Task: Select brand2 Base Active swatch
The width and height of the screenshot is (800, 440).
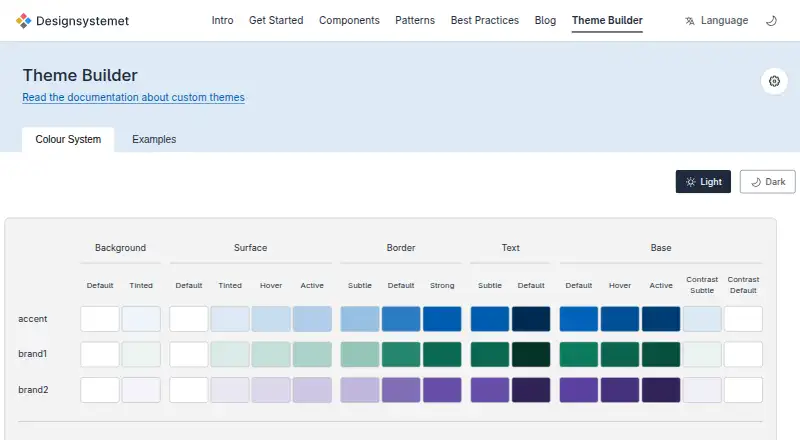Action: [661, 390]
